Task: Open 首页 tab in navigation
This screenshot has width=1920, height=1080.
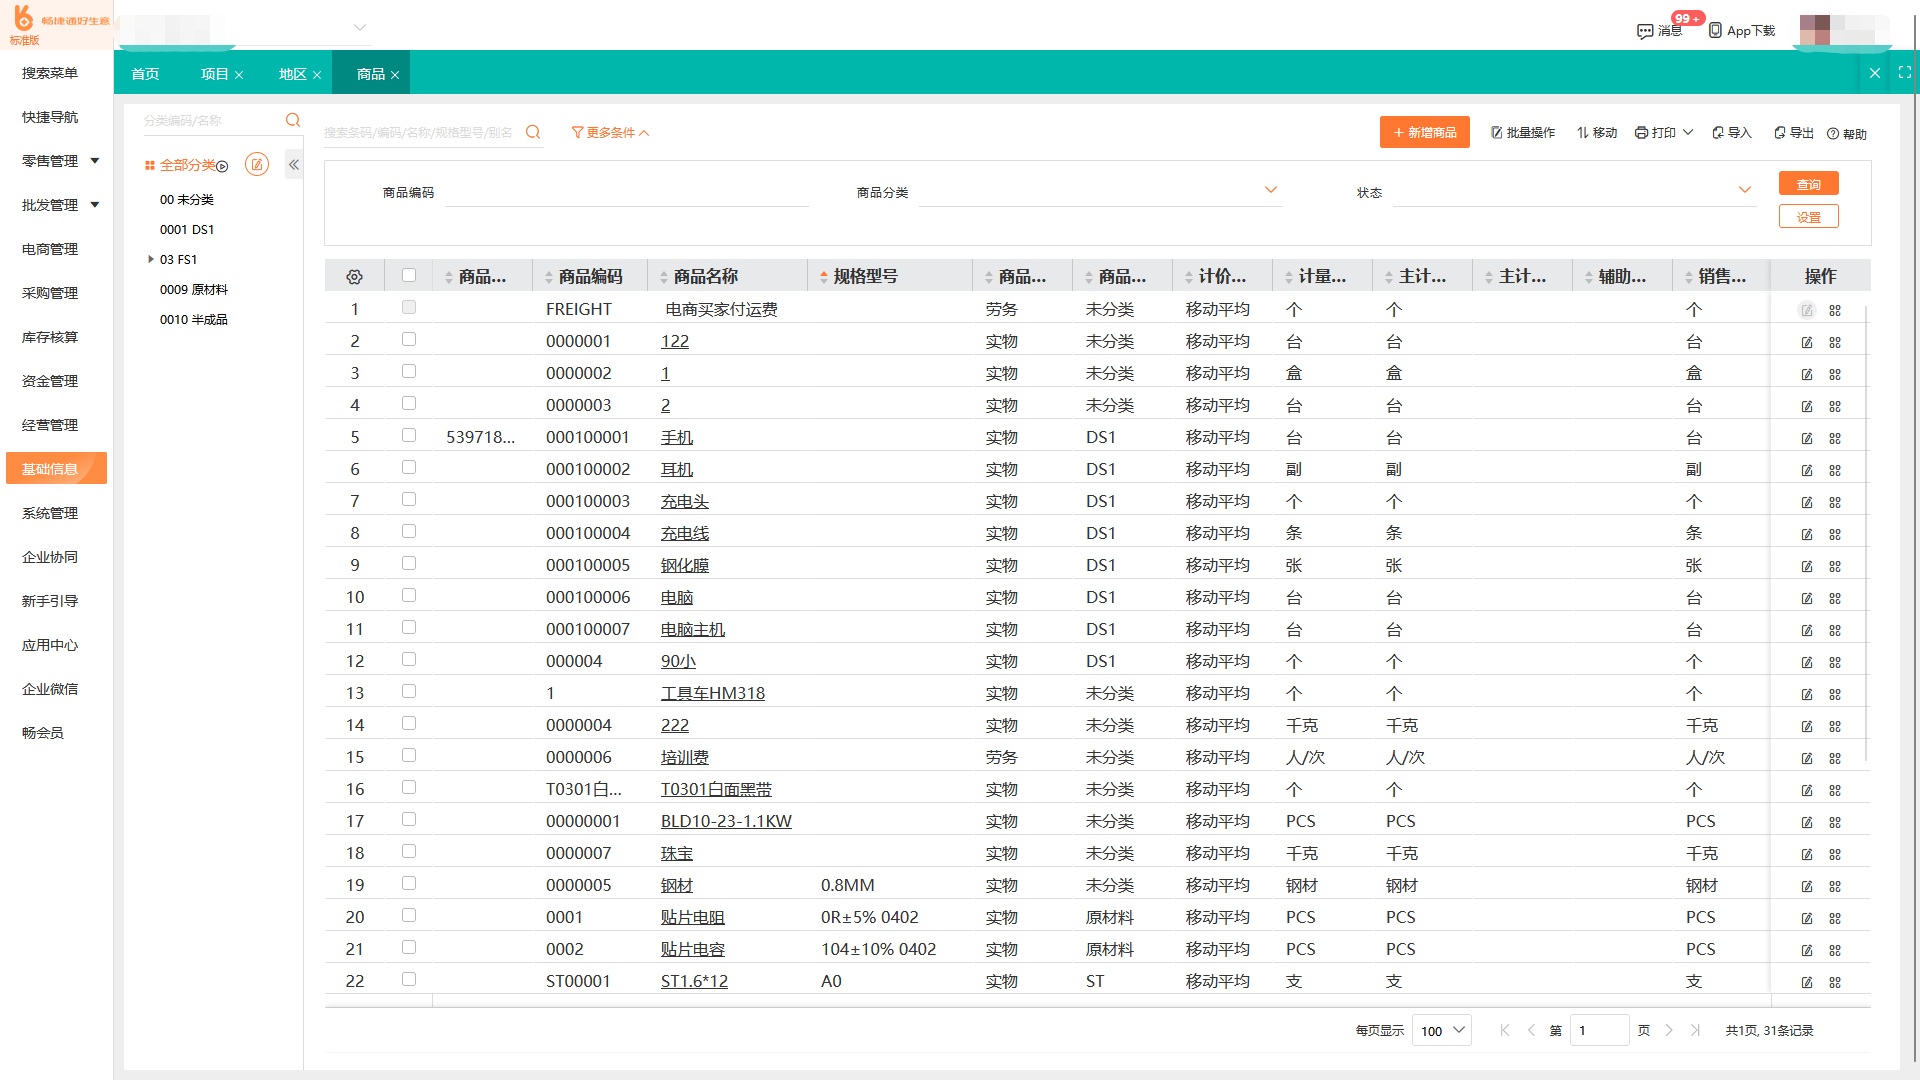Action: tap(144, 73)
